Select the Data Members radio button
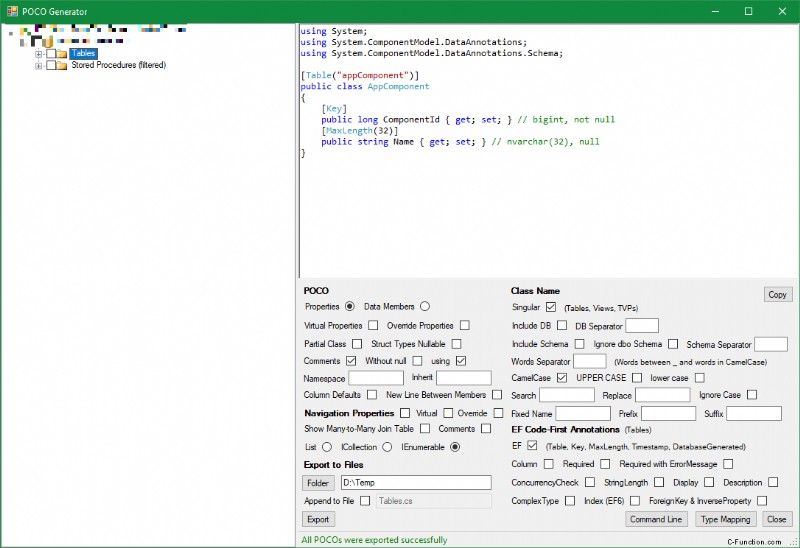 (x=425, y=307)
